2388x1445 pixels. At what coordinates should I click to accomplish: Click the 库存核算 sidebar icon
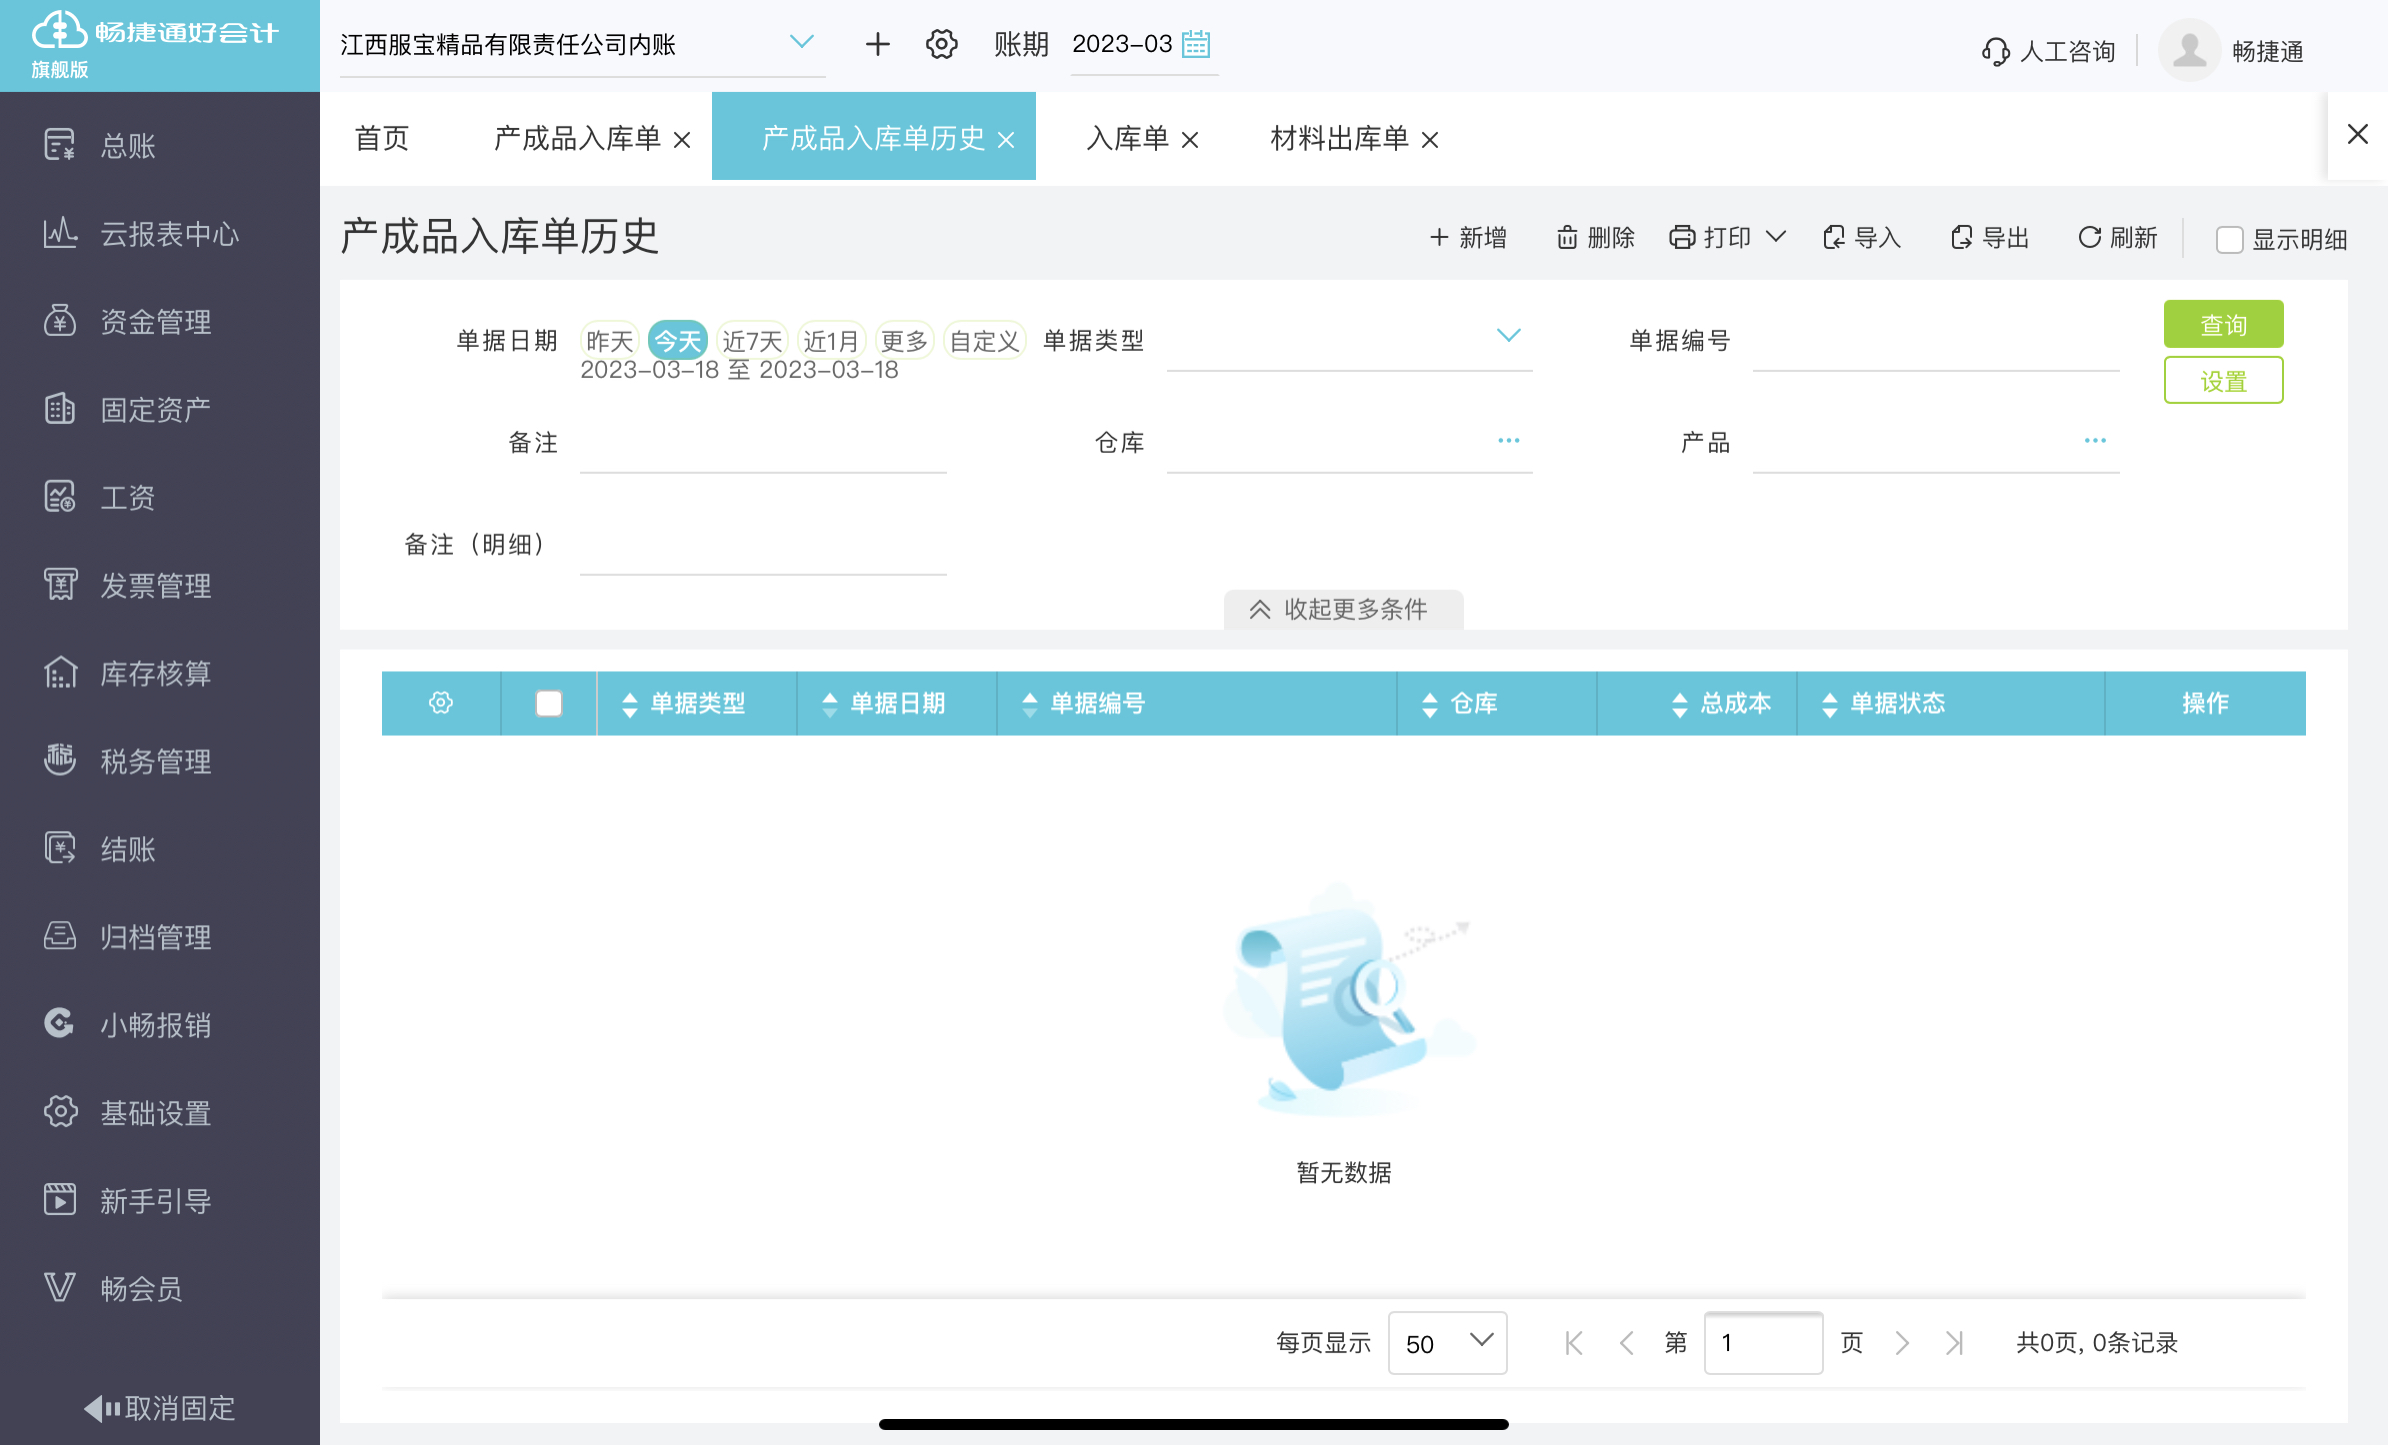pos(60,672)
